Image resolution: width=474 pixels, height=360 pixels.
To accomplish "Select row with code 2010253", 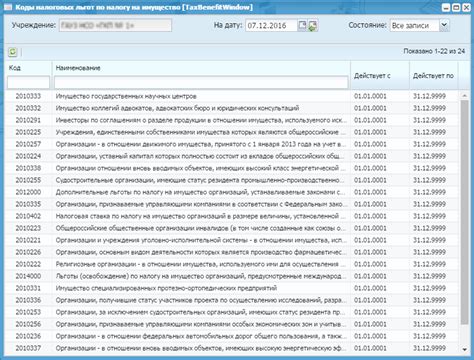I will coord(232,312).
